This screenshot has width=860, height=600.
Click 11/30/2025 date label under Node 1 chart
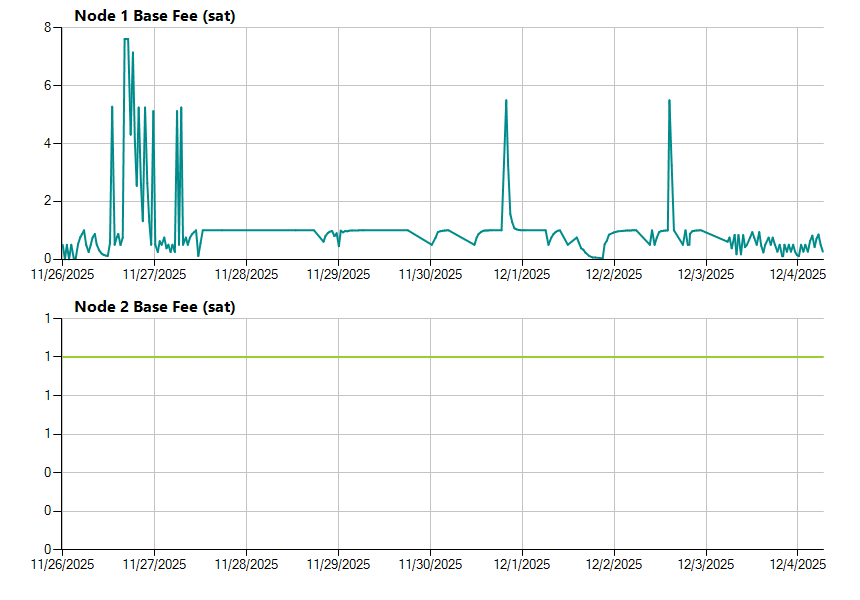coord(430,274)
